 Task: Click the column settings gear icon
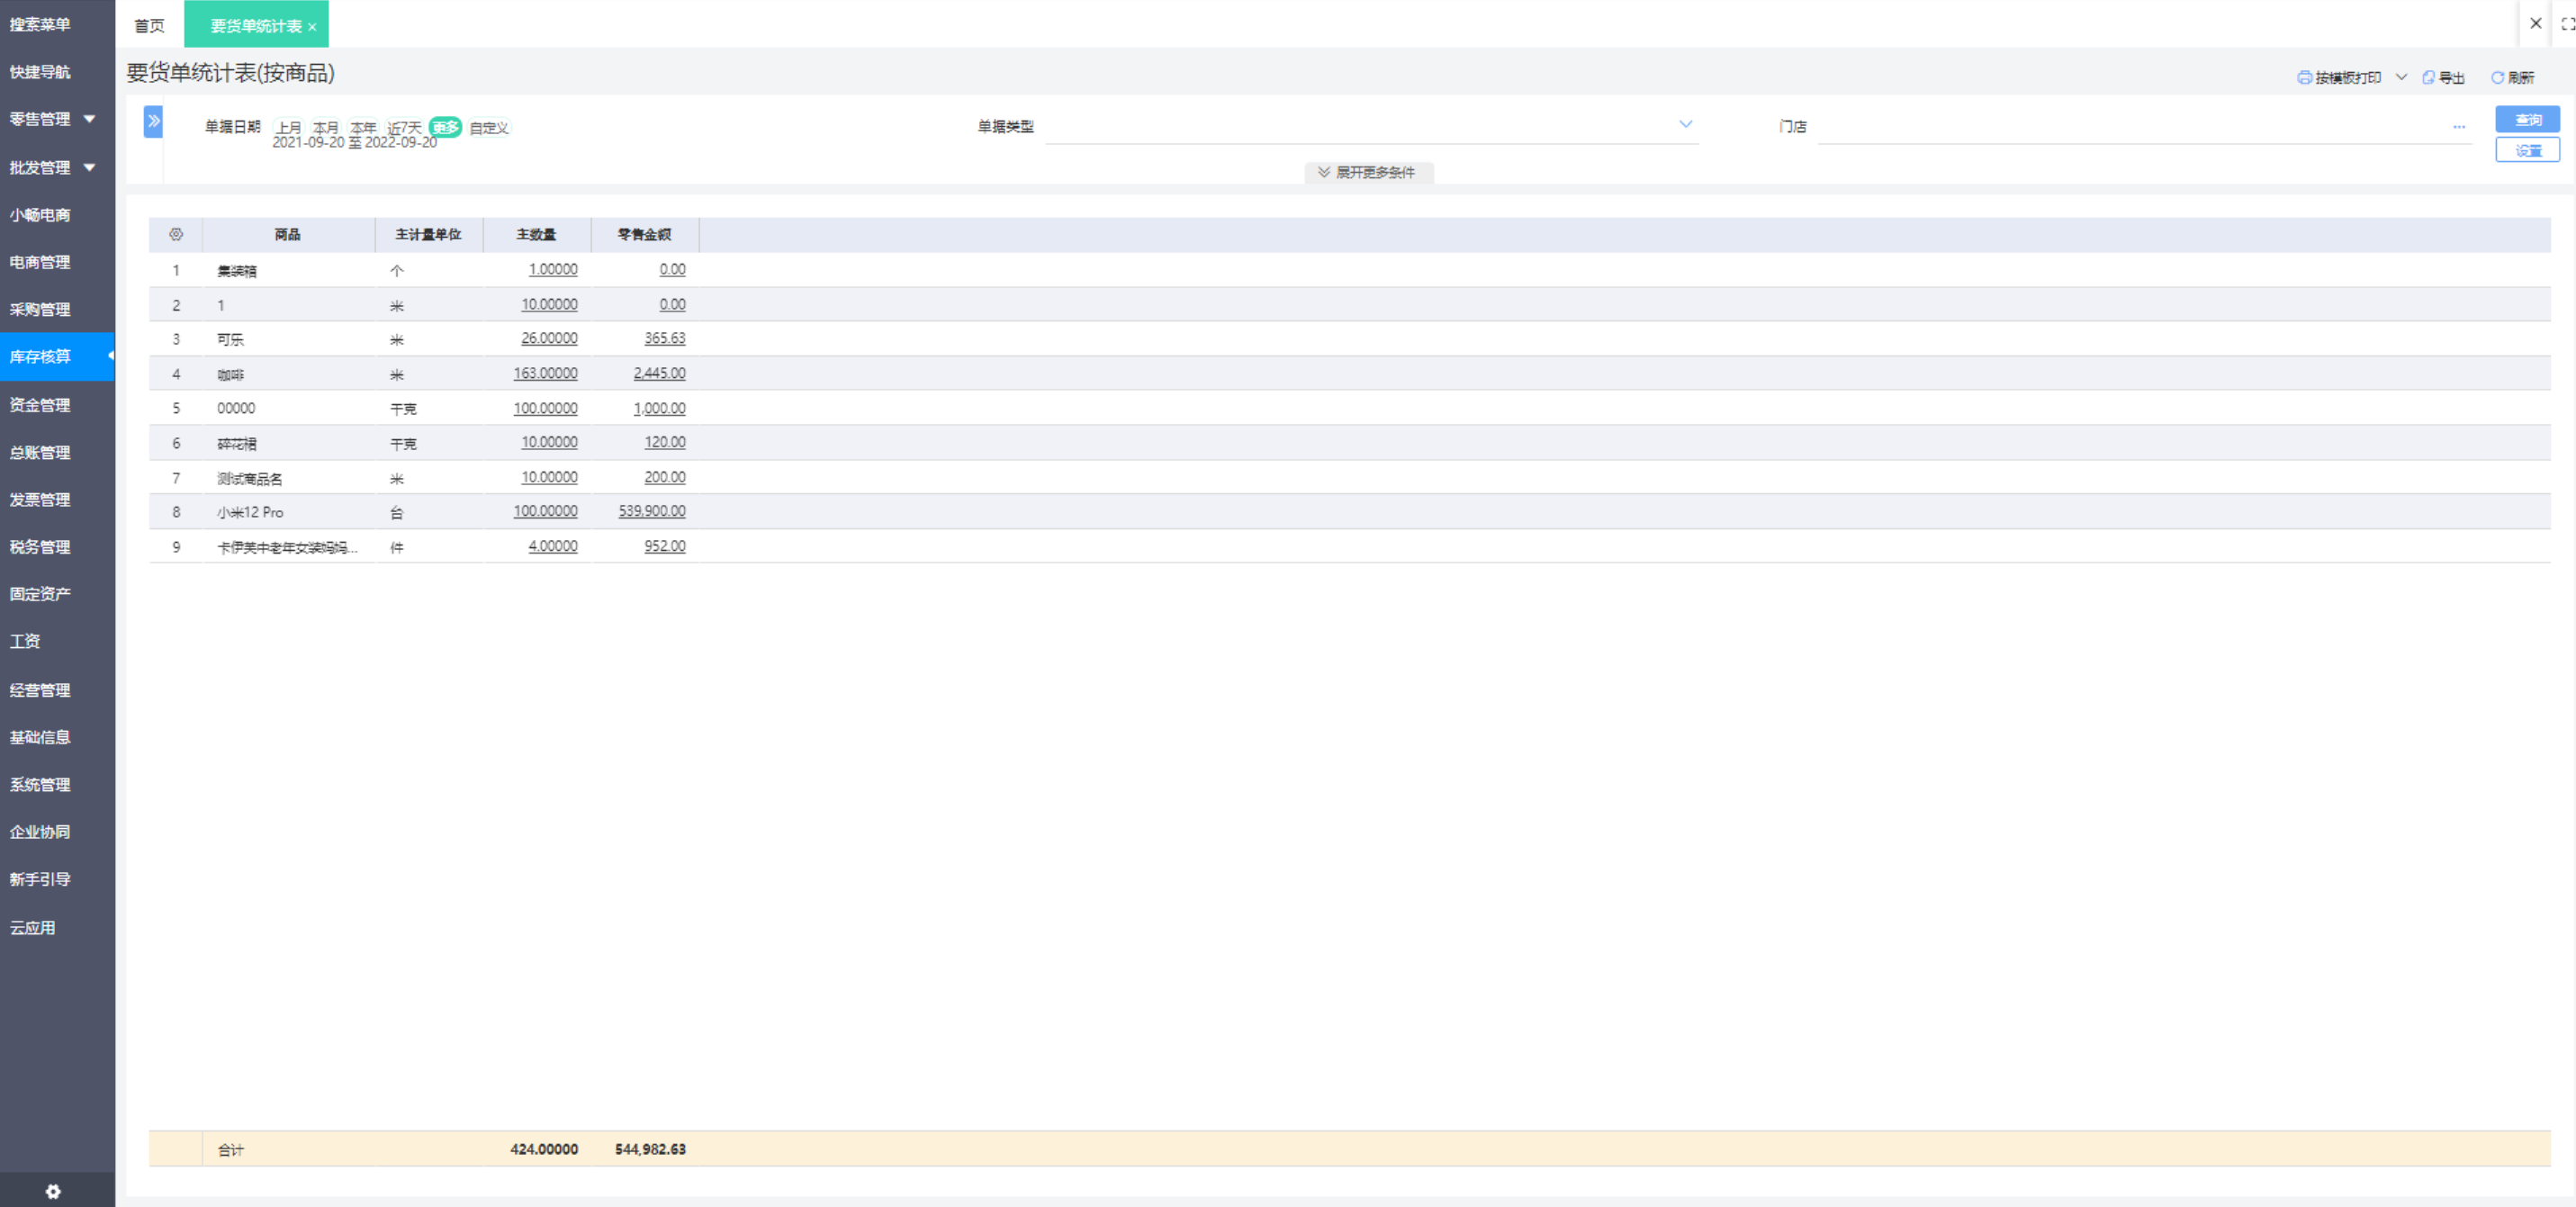click(177, 233)
